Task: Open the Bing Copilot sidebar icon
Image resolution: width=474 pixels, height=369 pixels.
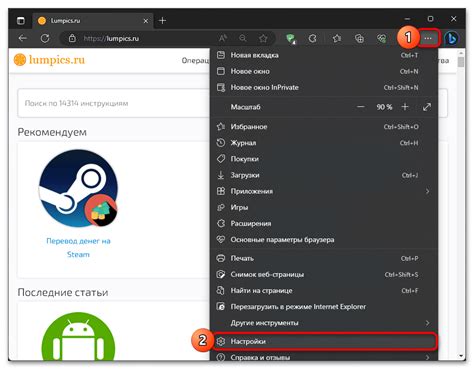Action: coord(452,39)
